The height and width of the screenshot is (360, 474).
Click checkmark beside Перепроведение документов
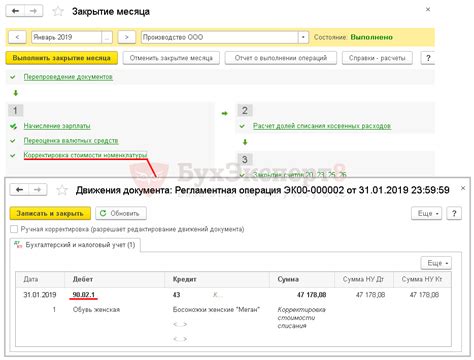point(13,77)
